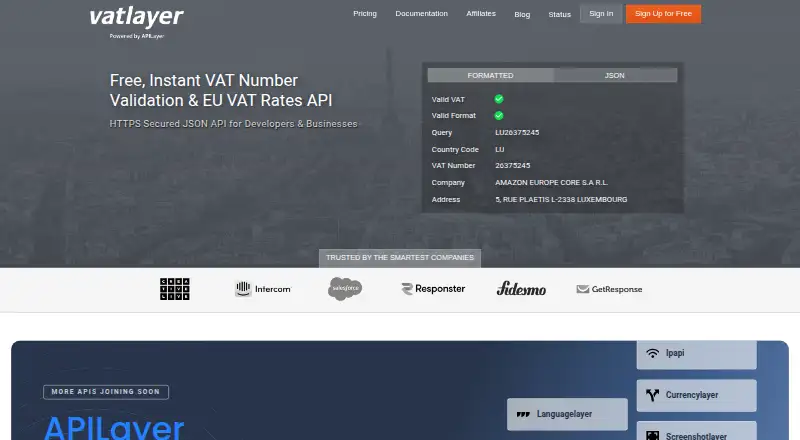800x440 pixels.
Task: Click the HTTPS Secured JSON API subtitle
Action: tap(233, 124)
